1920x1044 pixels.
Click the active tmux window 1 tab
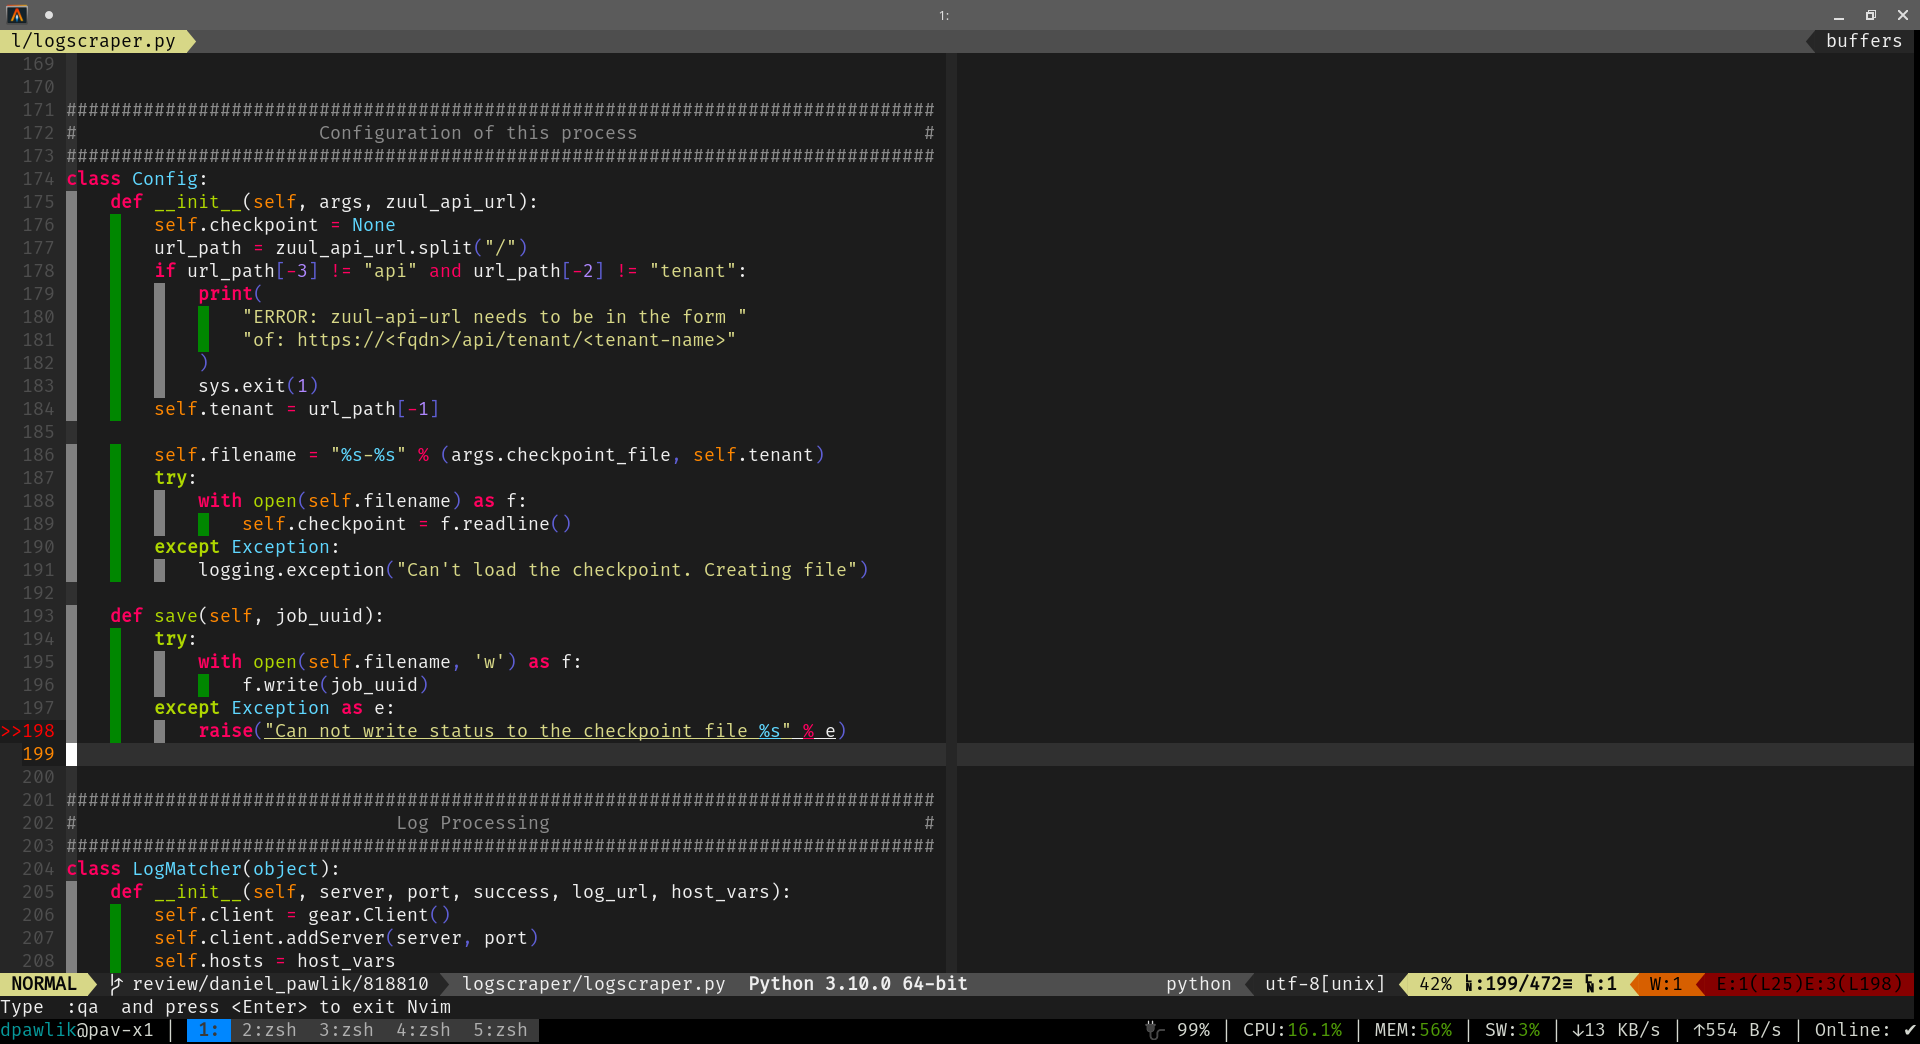point(209,1030)
